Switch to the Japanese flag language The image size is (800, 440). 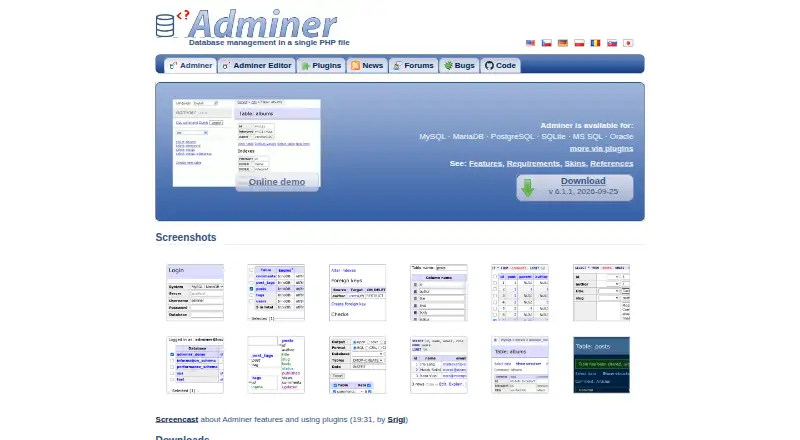pos(628,43)
